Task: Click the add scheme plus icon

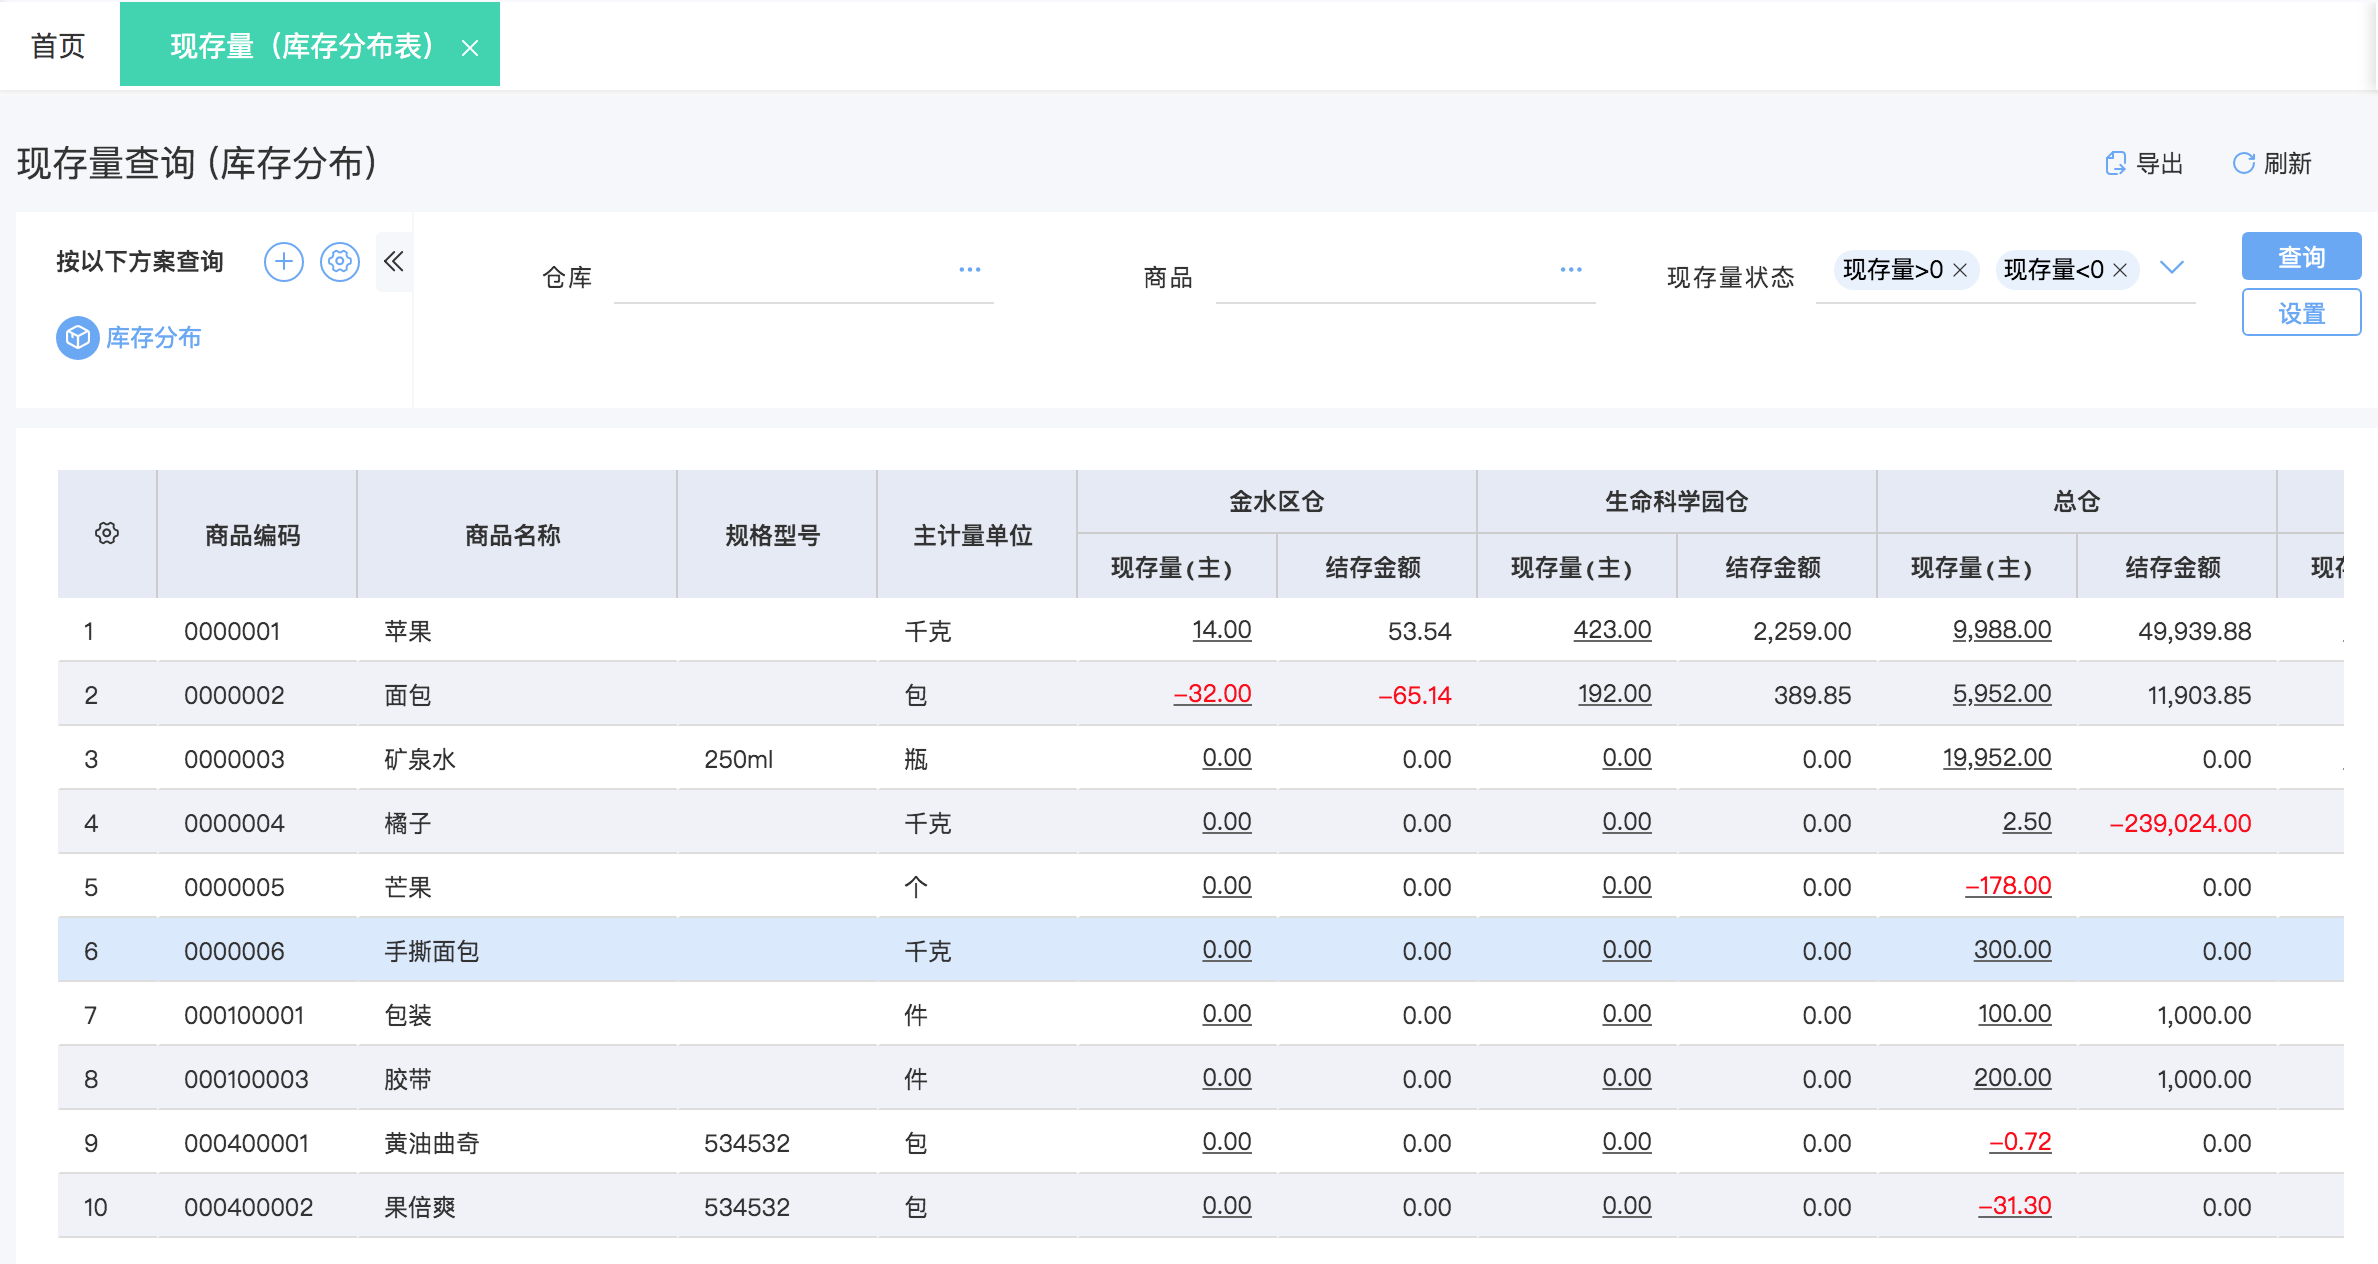Action: point(283,263)
